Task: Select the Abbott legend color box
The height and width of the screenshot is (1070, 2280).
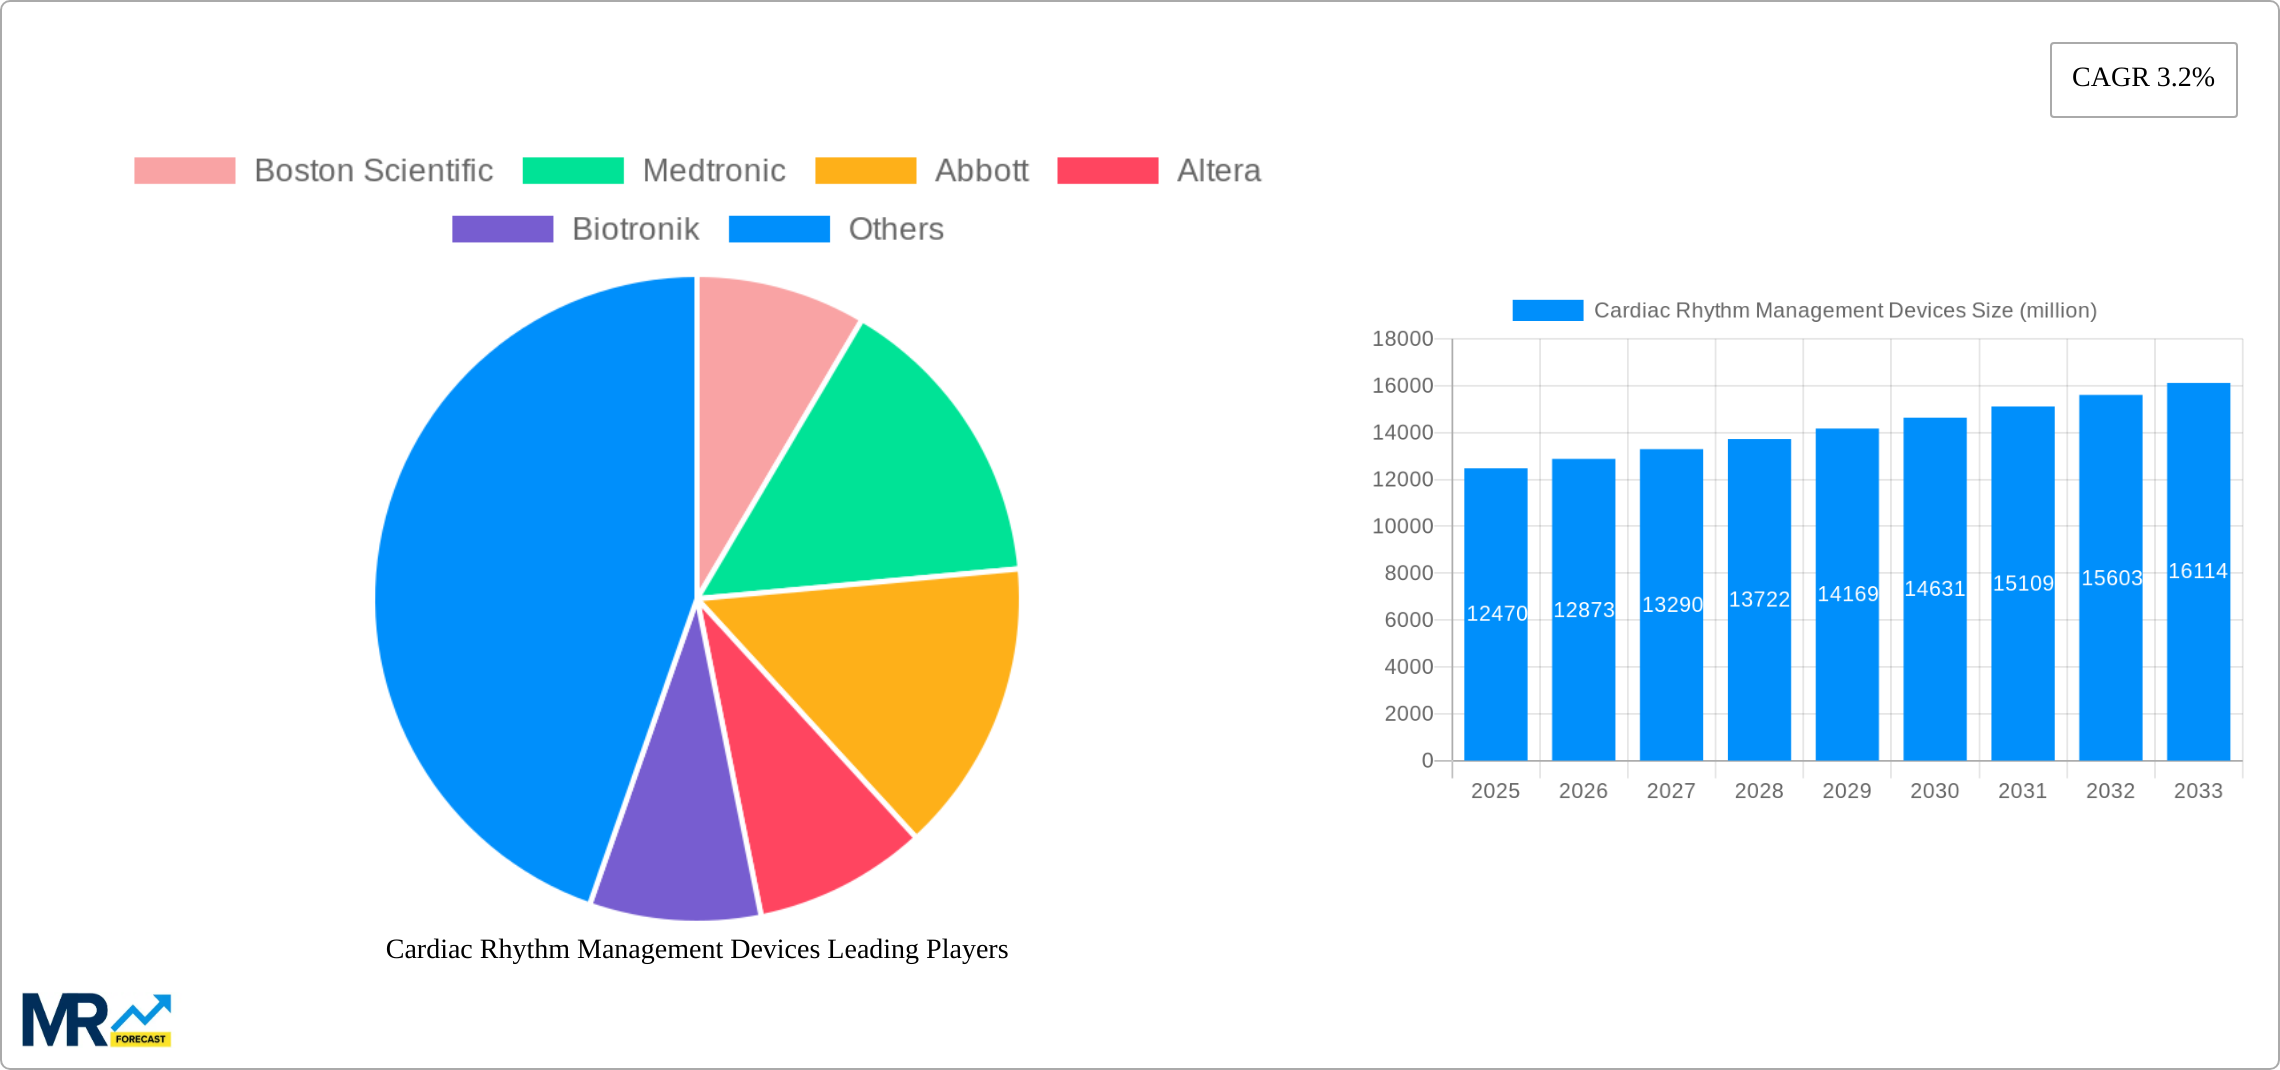Action: (866, 170)
